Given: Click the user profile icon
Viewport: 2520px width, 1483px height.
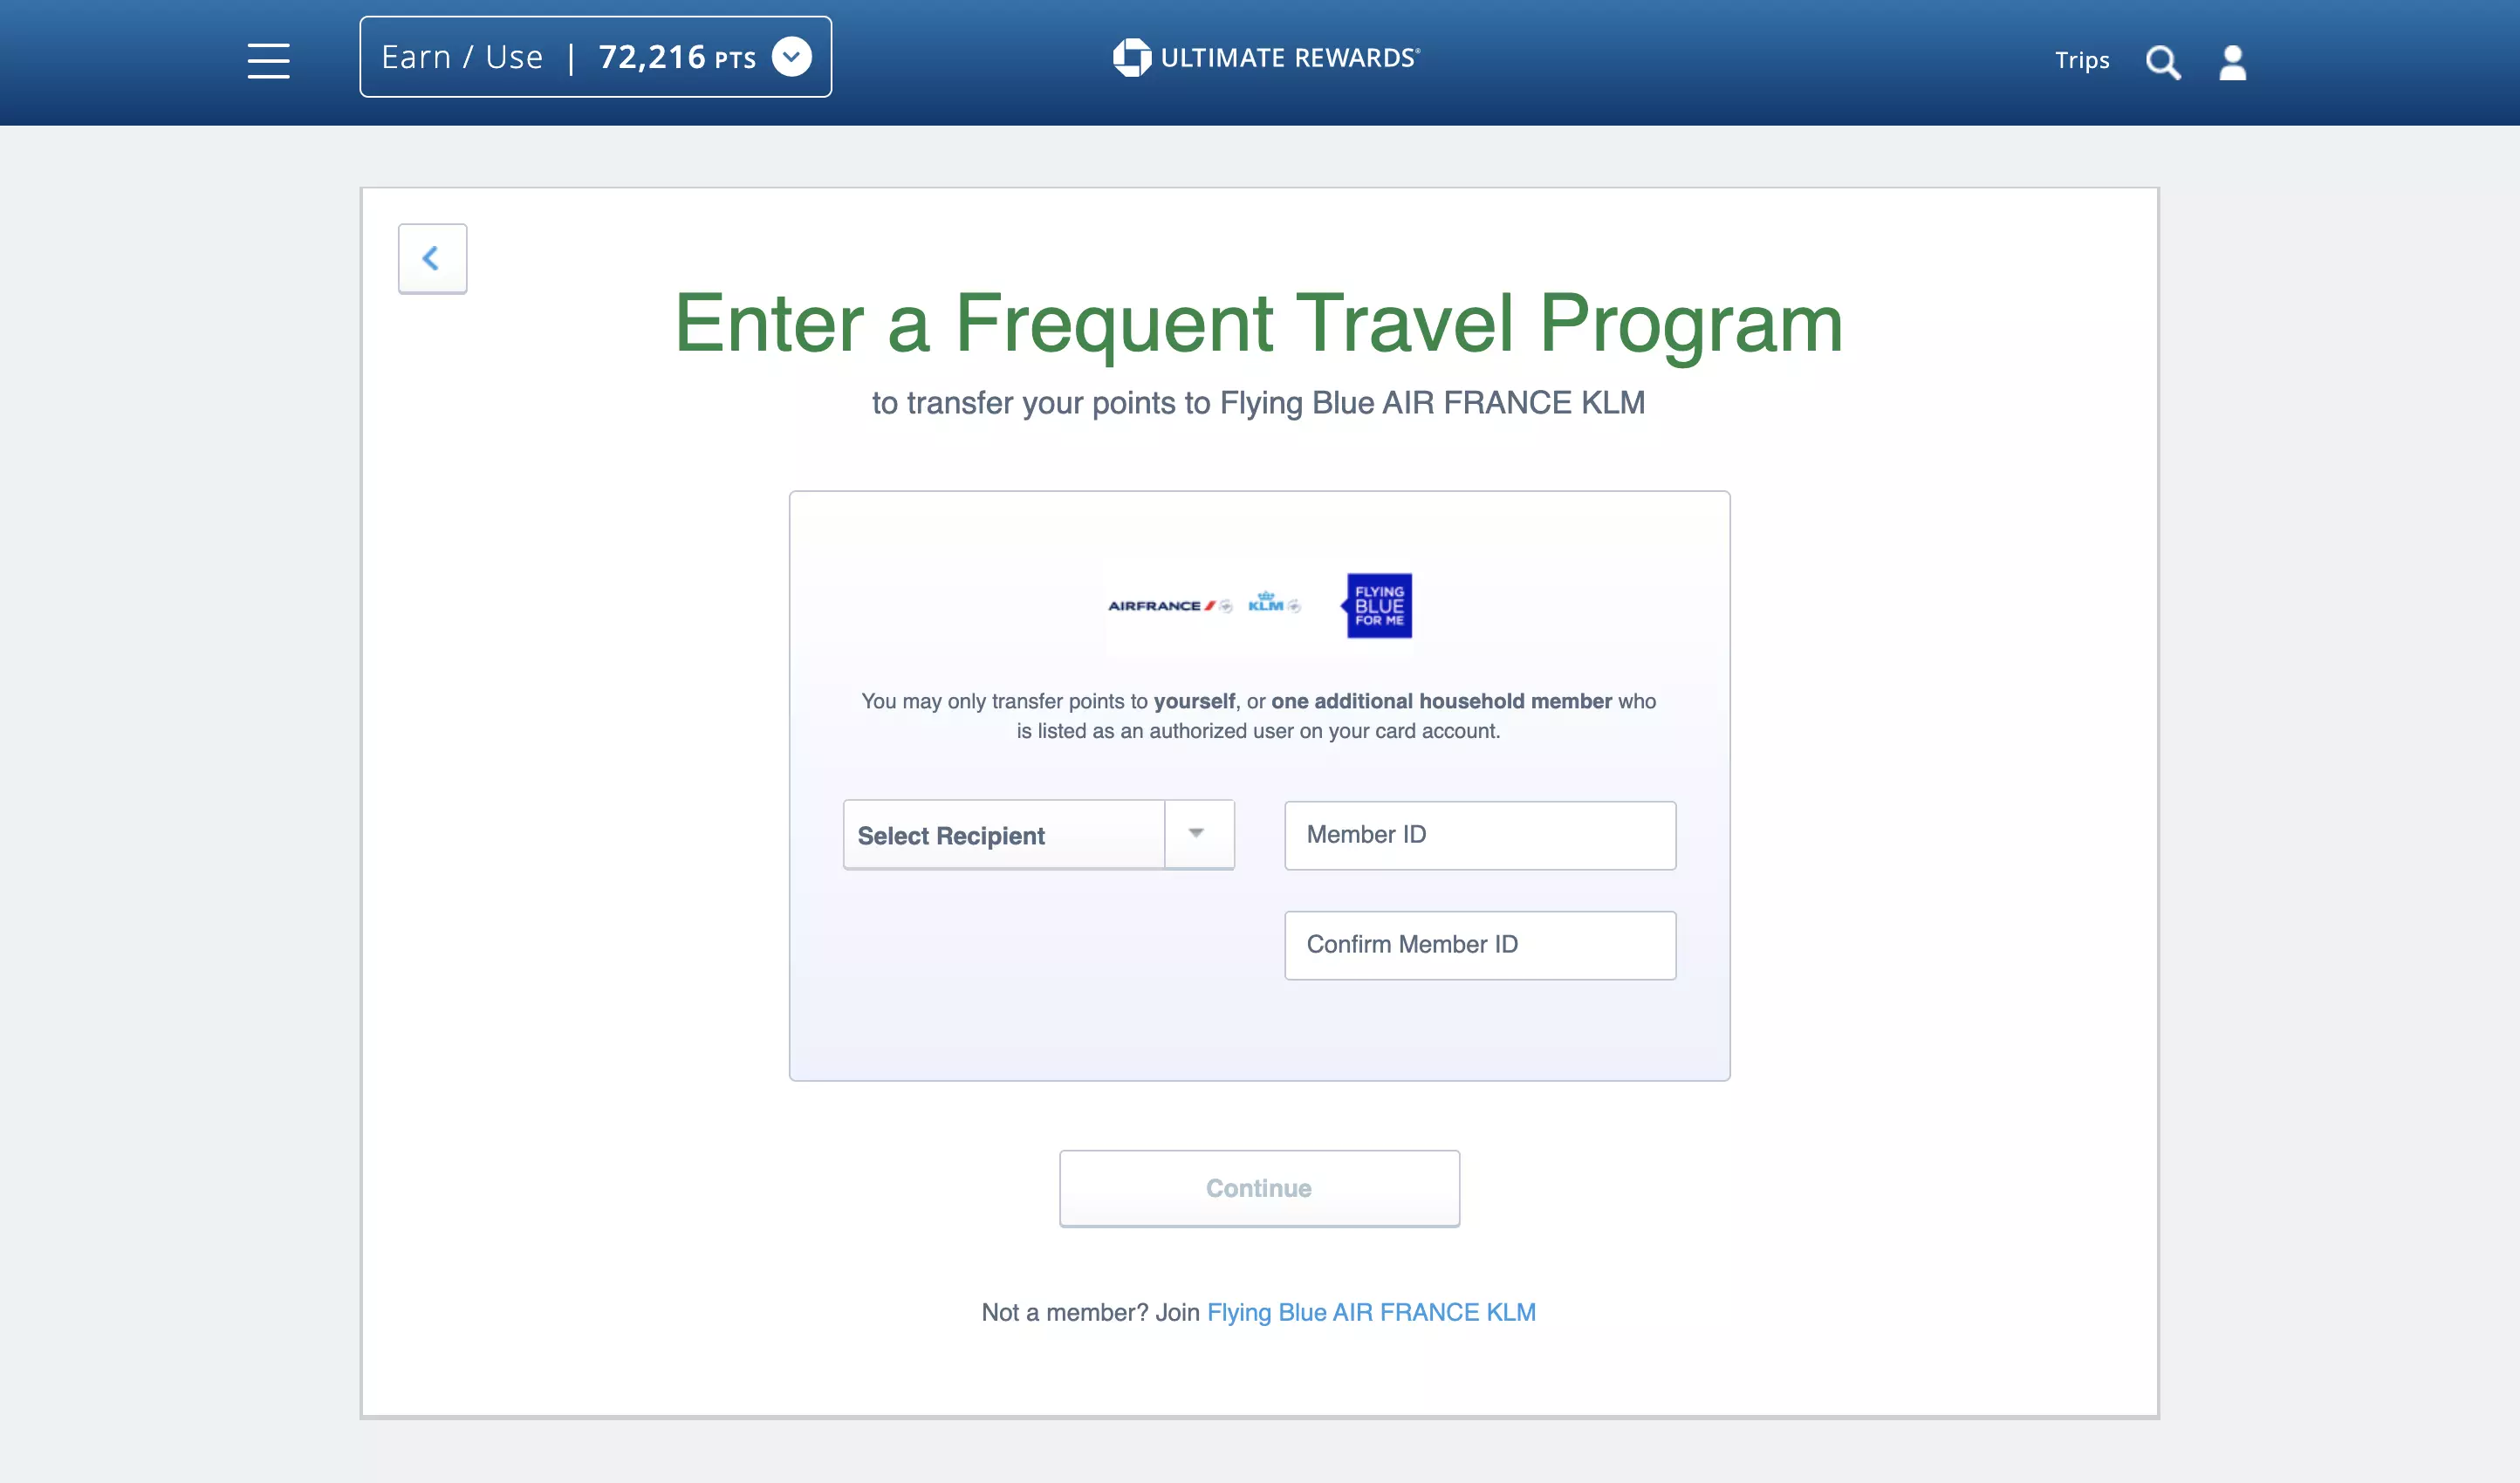Looking at the screenshot, I should coord(2234,62).
